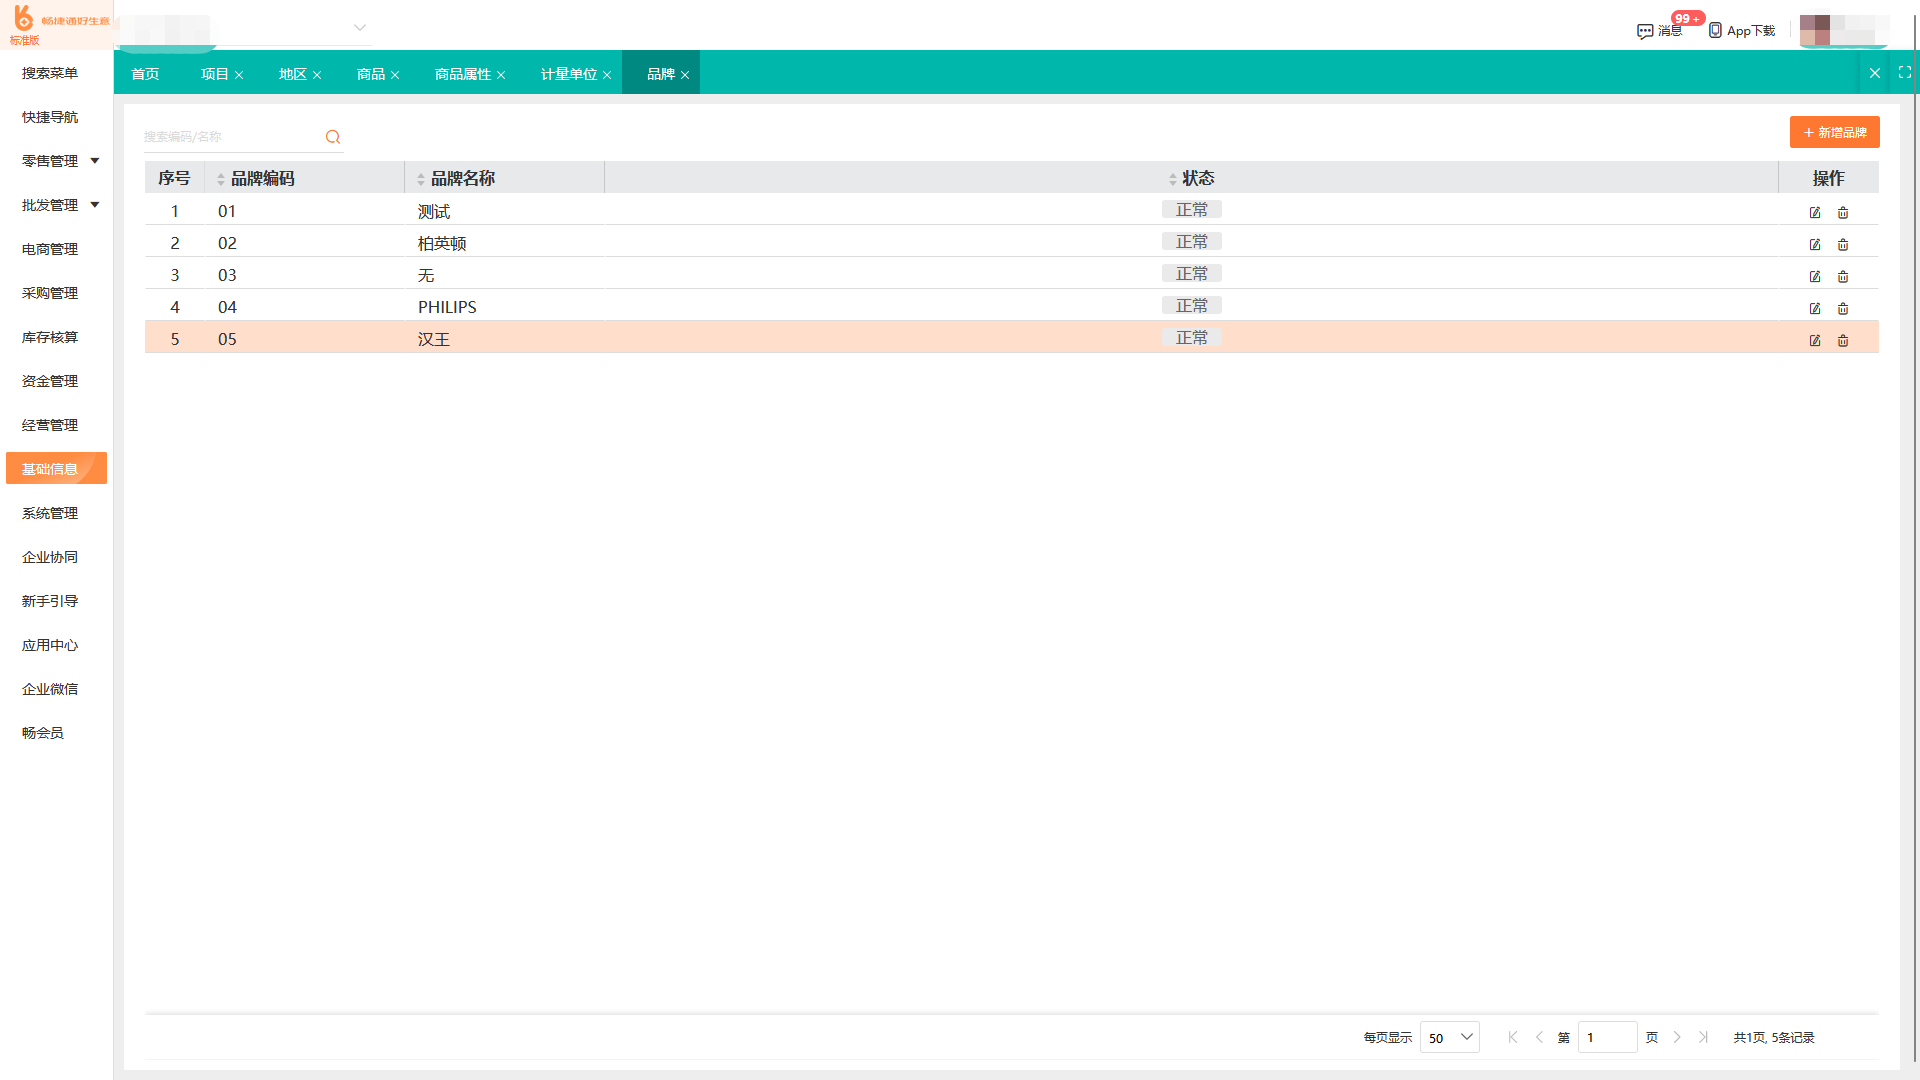Image resolution: width=1920 pixels, height=1080 pixels.
Task: Click the 商品属性 expander arrow
Action: [504, 74]
